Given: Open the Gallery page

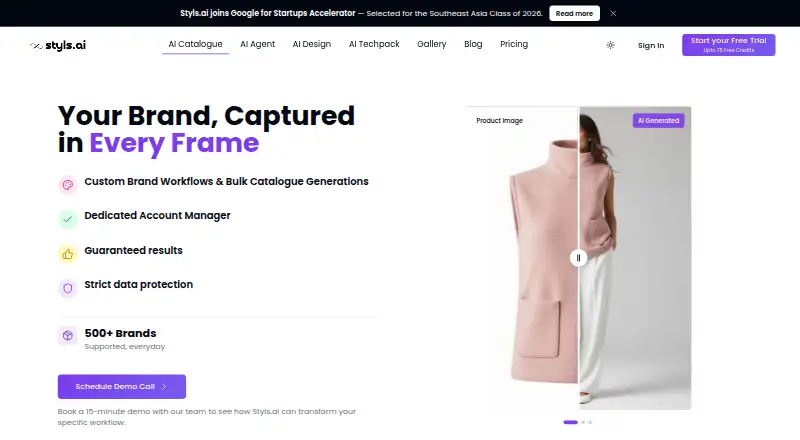Looking at the screenshot, I should [432, 44].
